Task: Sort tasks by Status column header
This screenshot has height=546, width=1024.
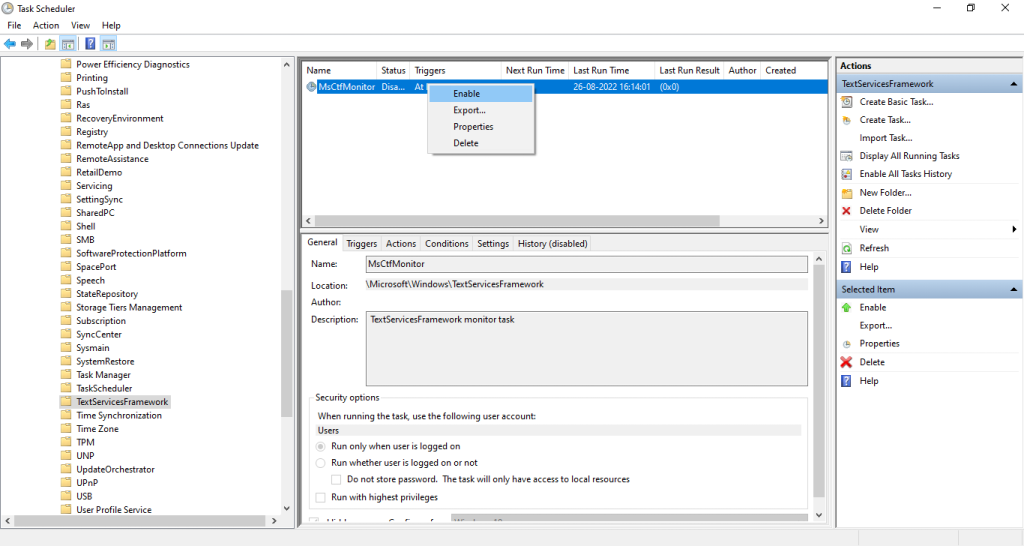Action: pos(393,71)
